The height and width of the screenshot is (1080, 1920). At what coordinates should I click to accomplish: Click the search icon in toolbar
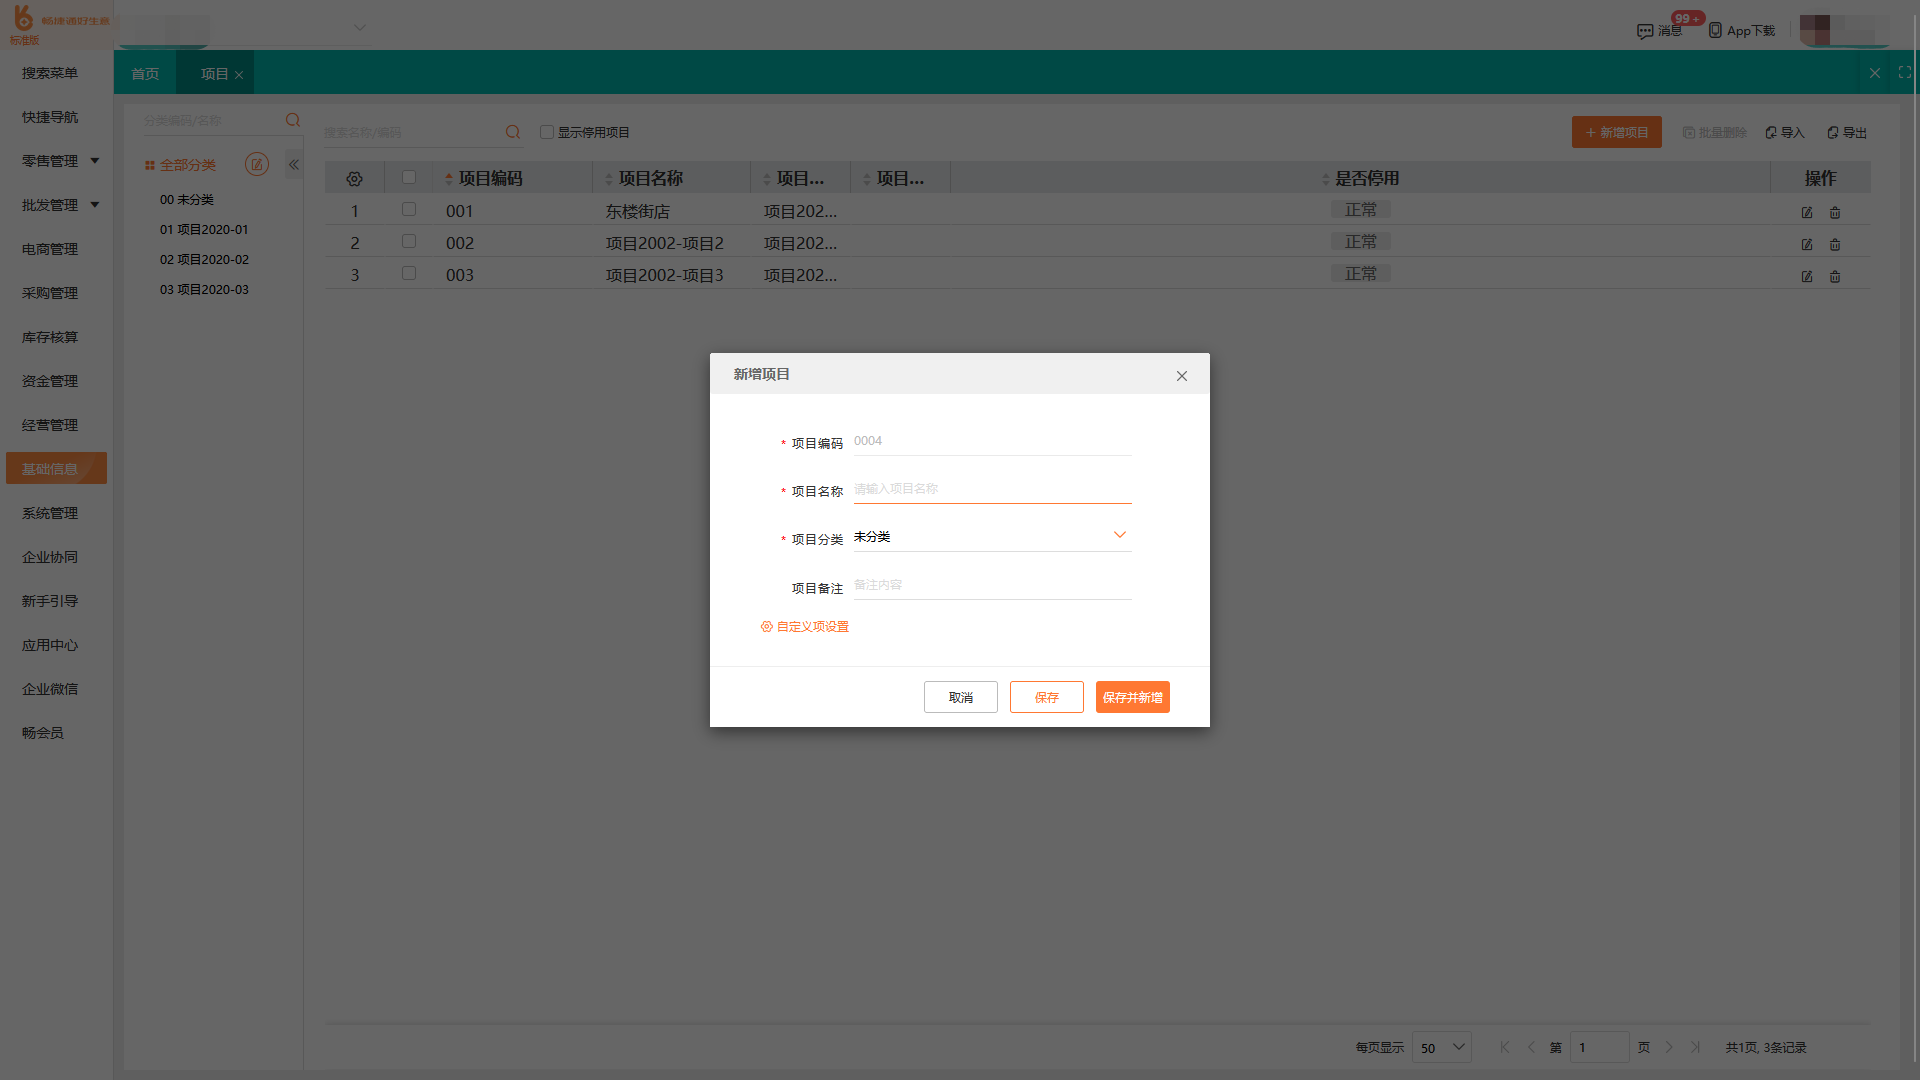pos(513,132)
